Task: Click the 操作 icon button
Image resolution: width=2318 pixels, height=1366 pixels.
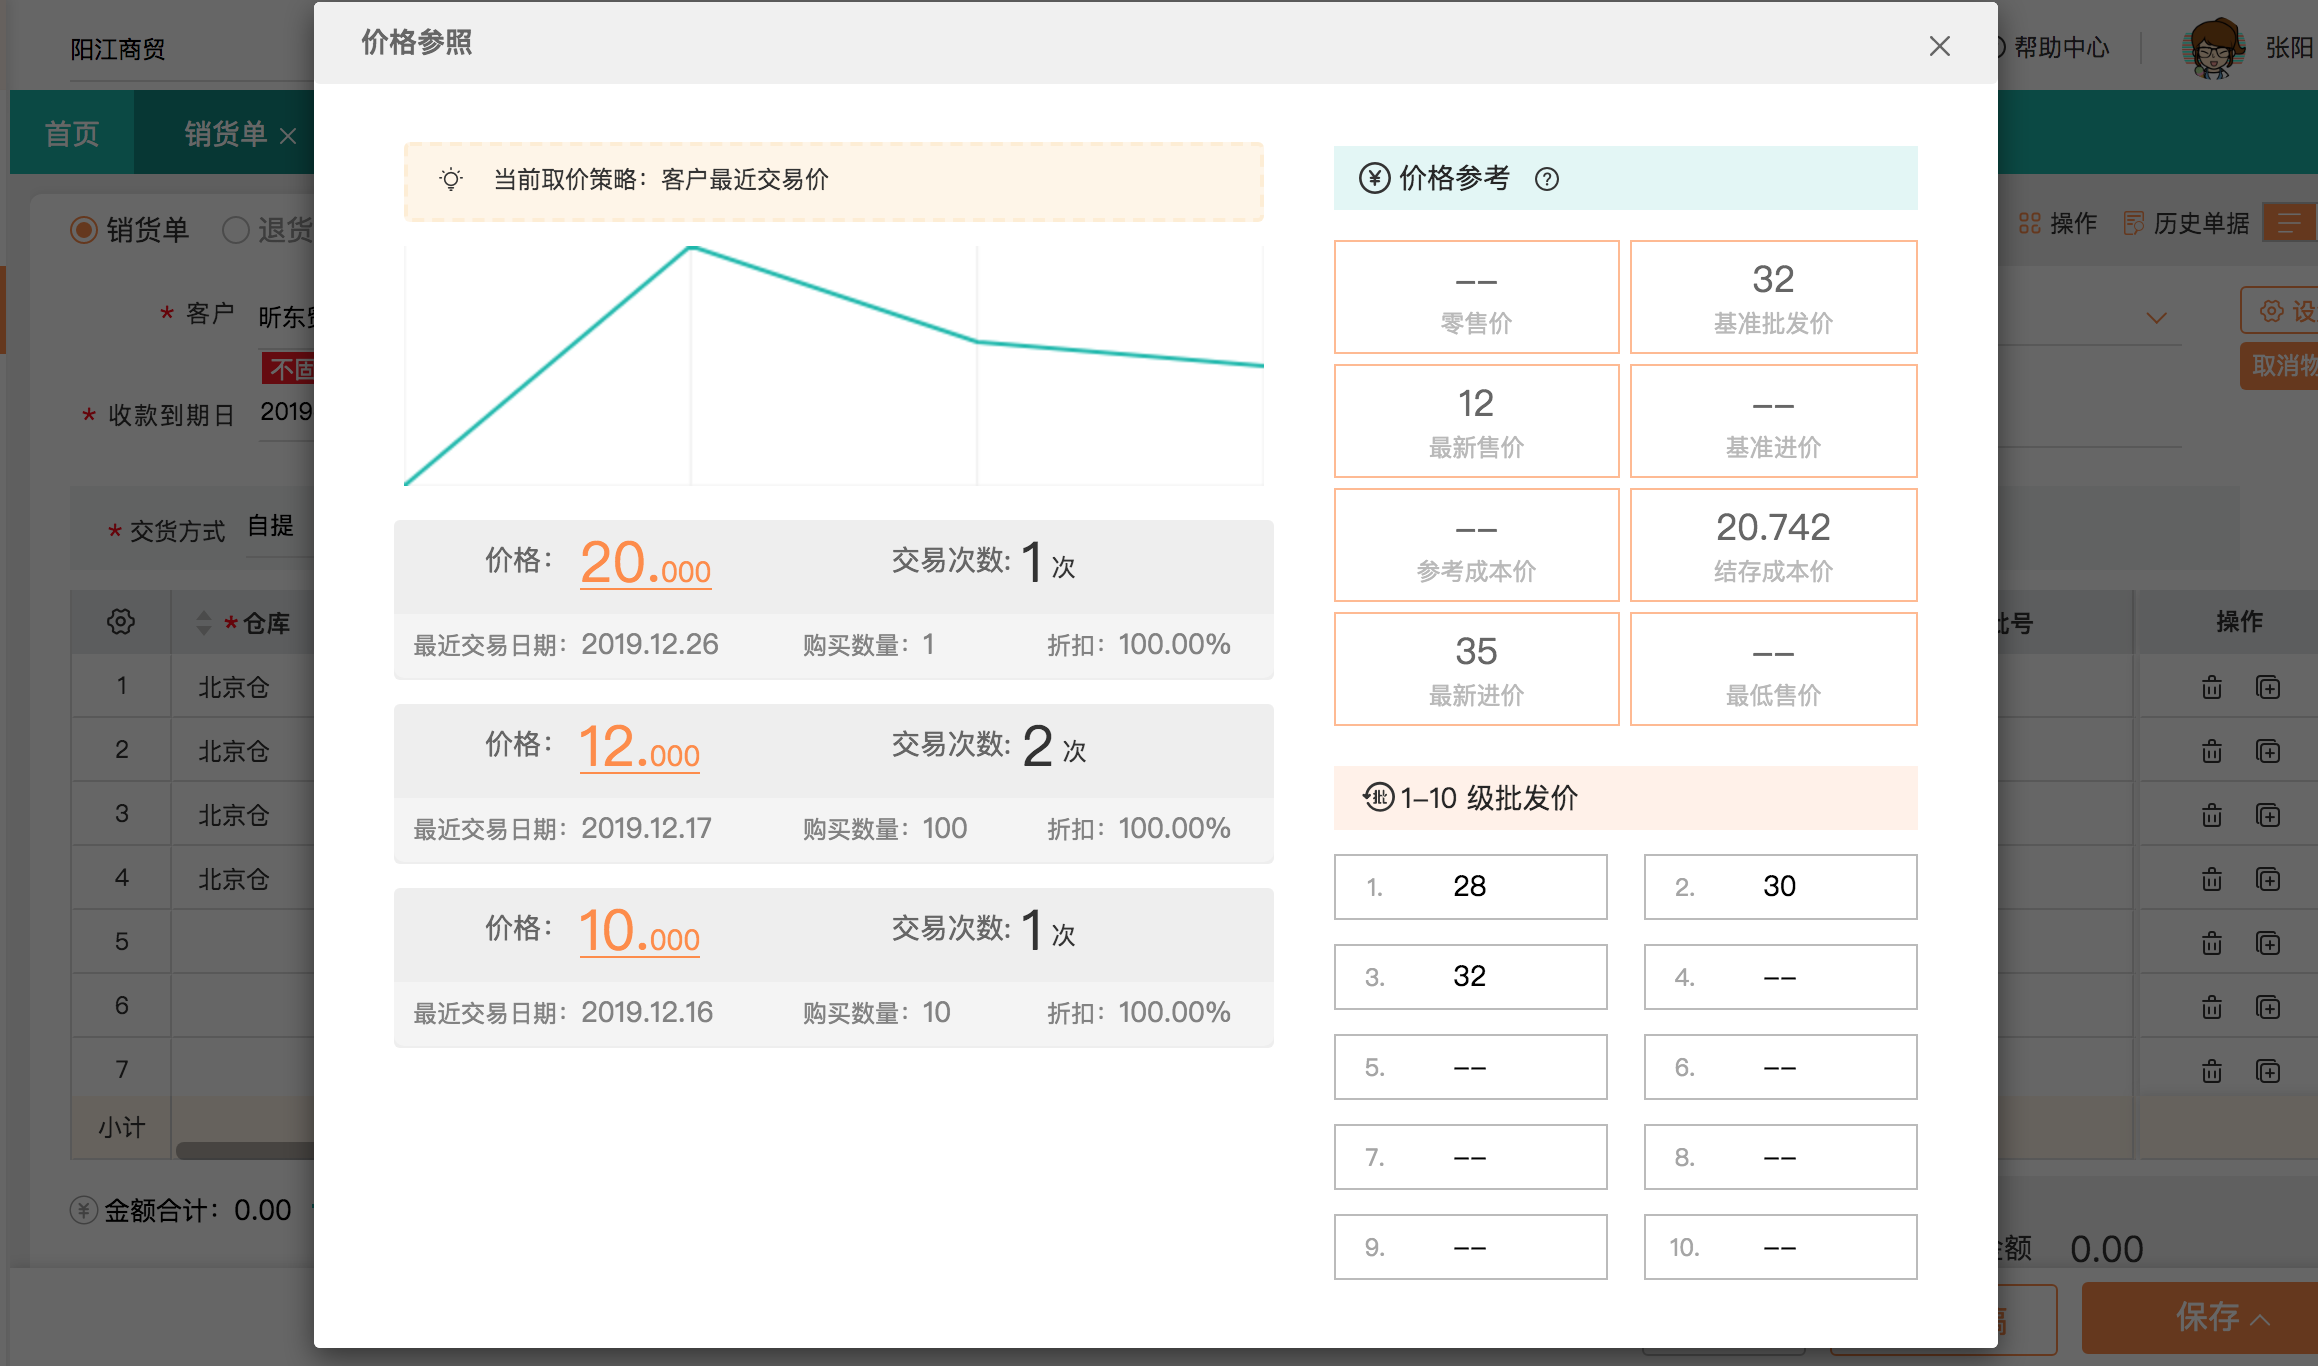Action: 2025,226
